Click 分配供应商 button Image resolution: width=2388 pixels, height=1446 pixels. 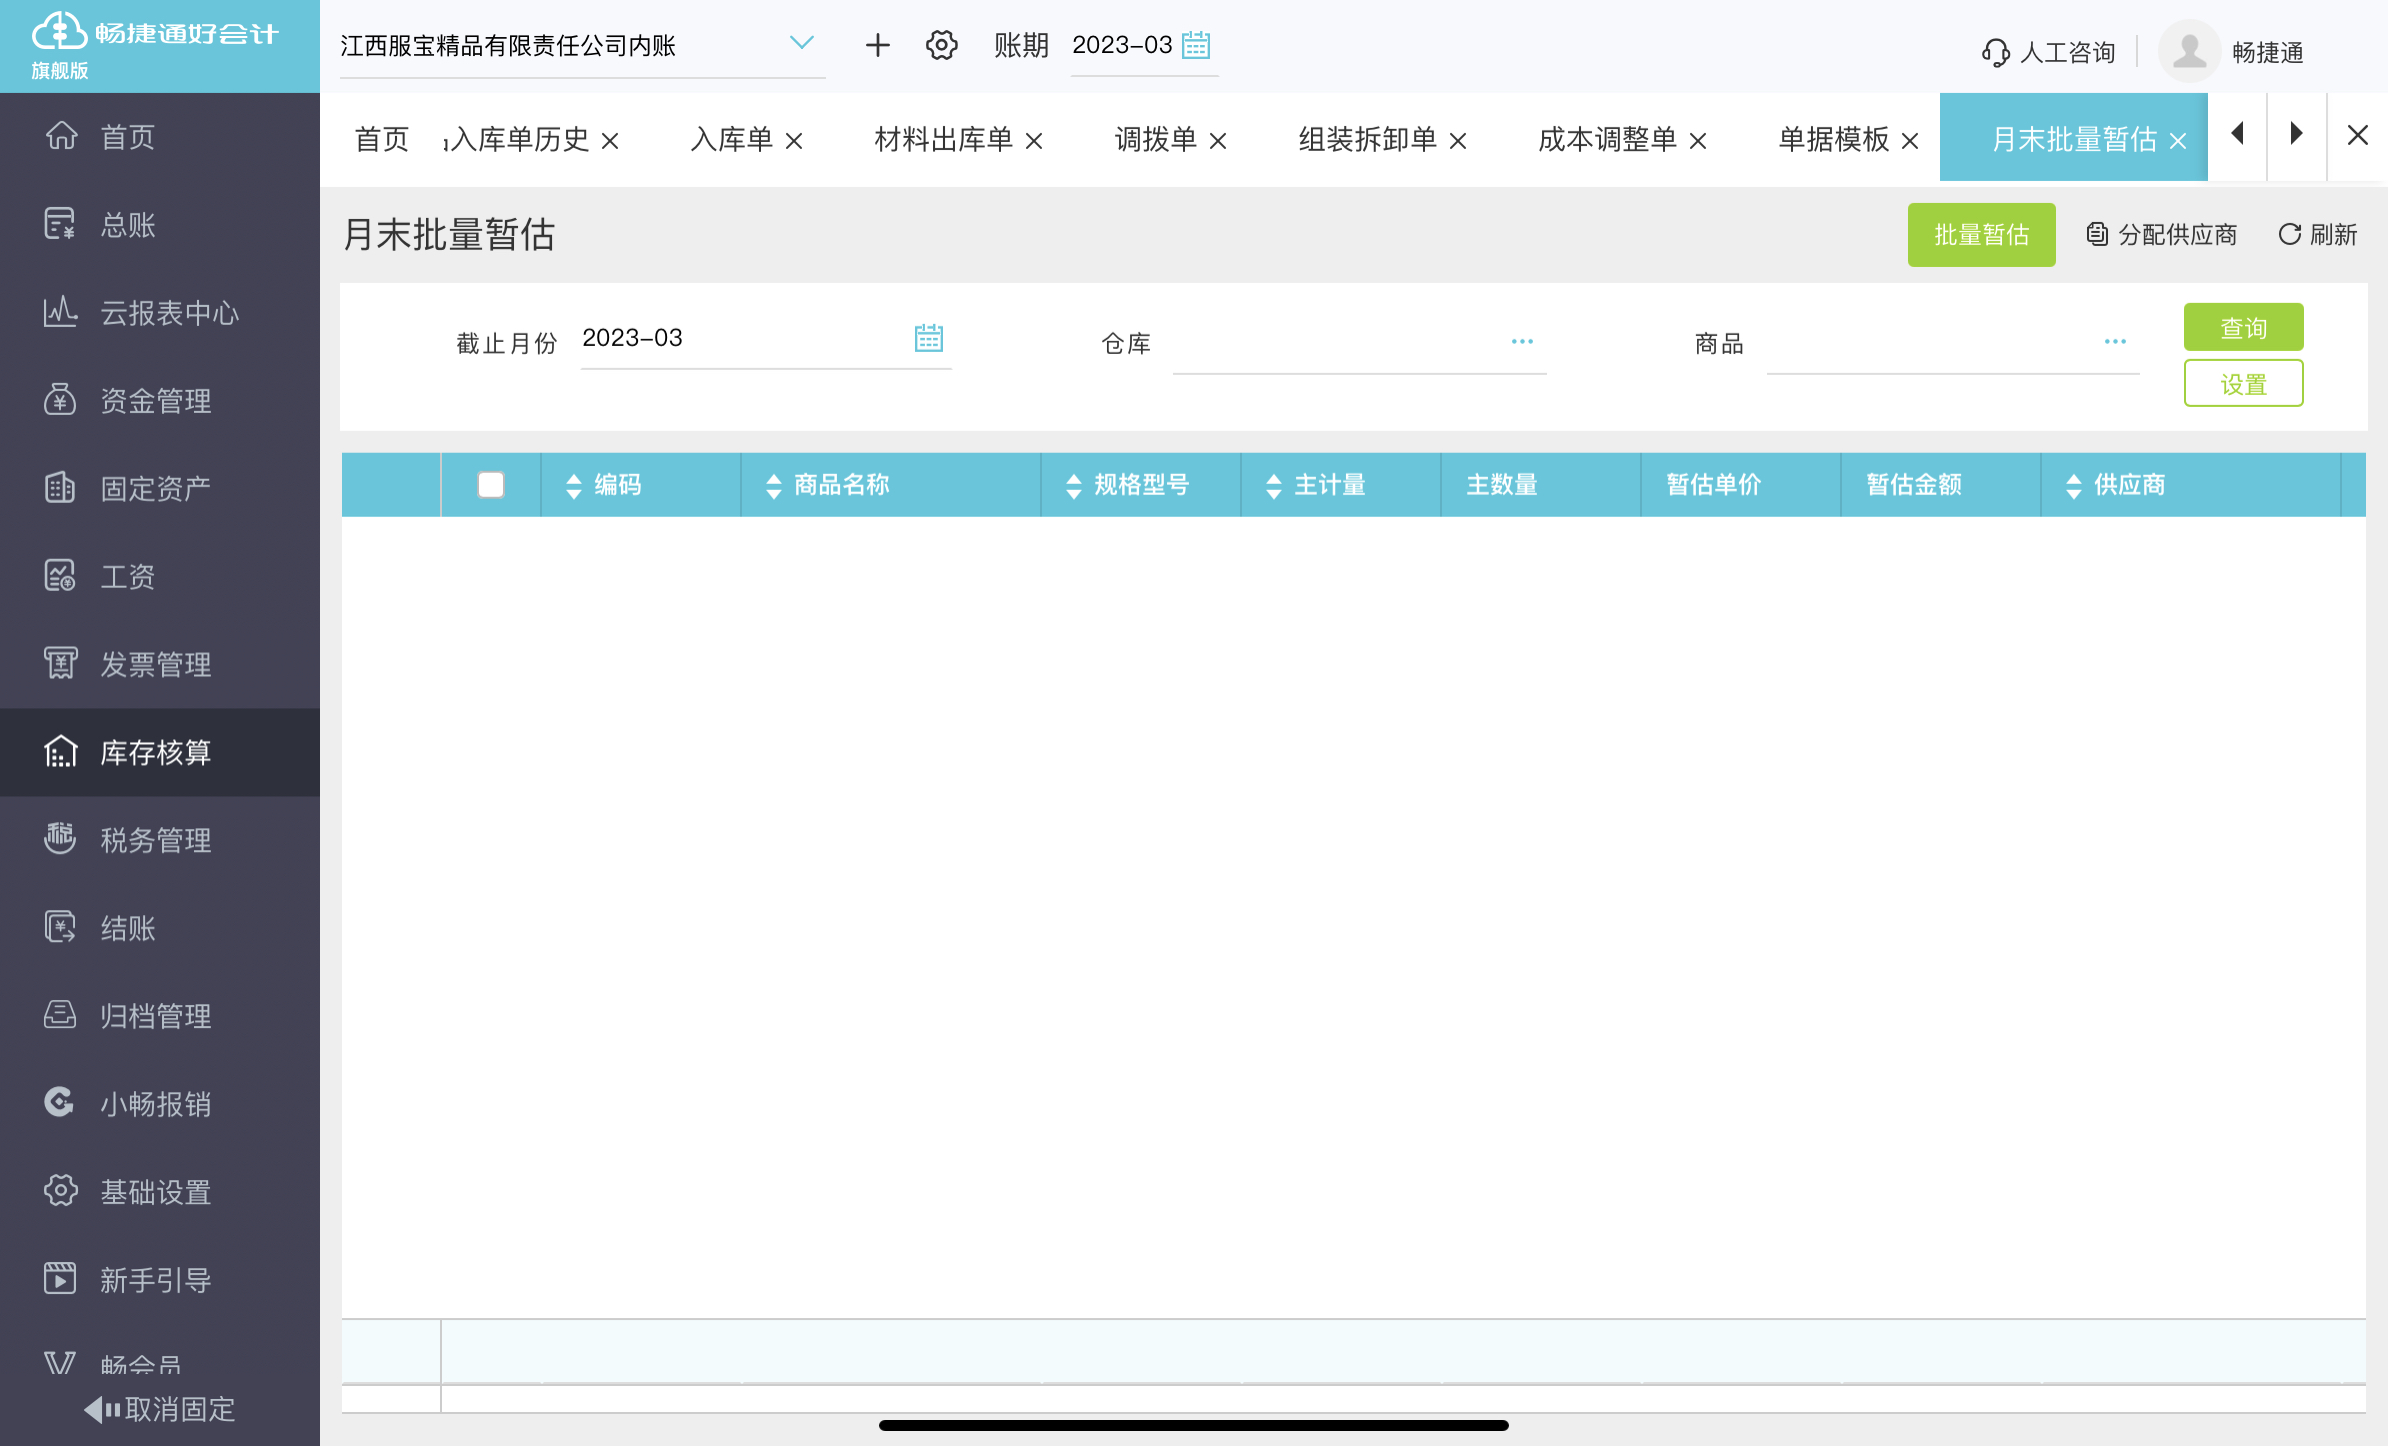pos(2163,235)
